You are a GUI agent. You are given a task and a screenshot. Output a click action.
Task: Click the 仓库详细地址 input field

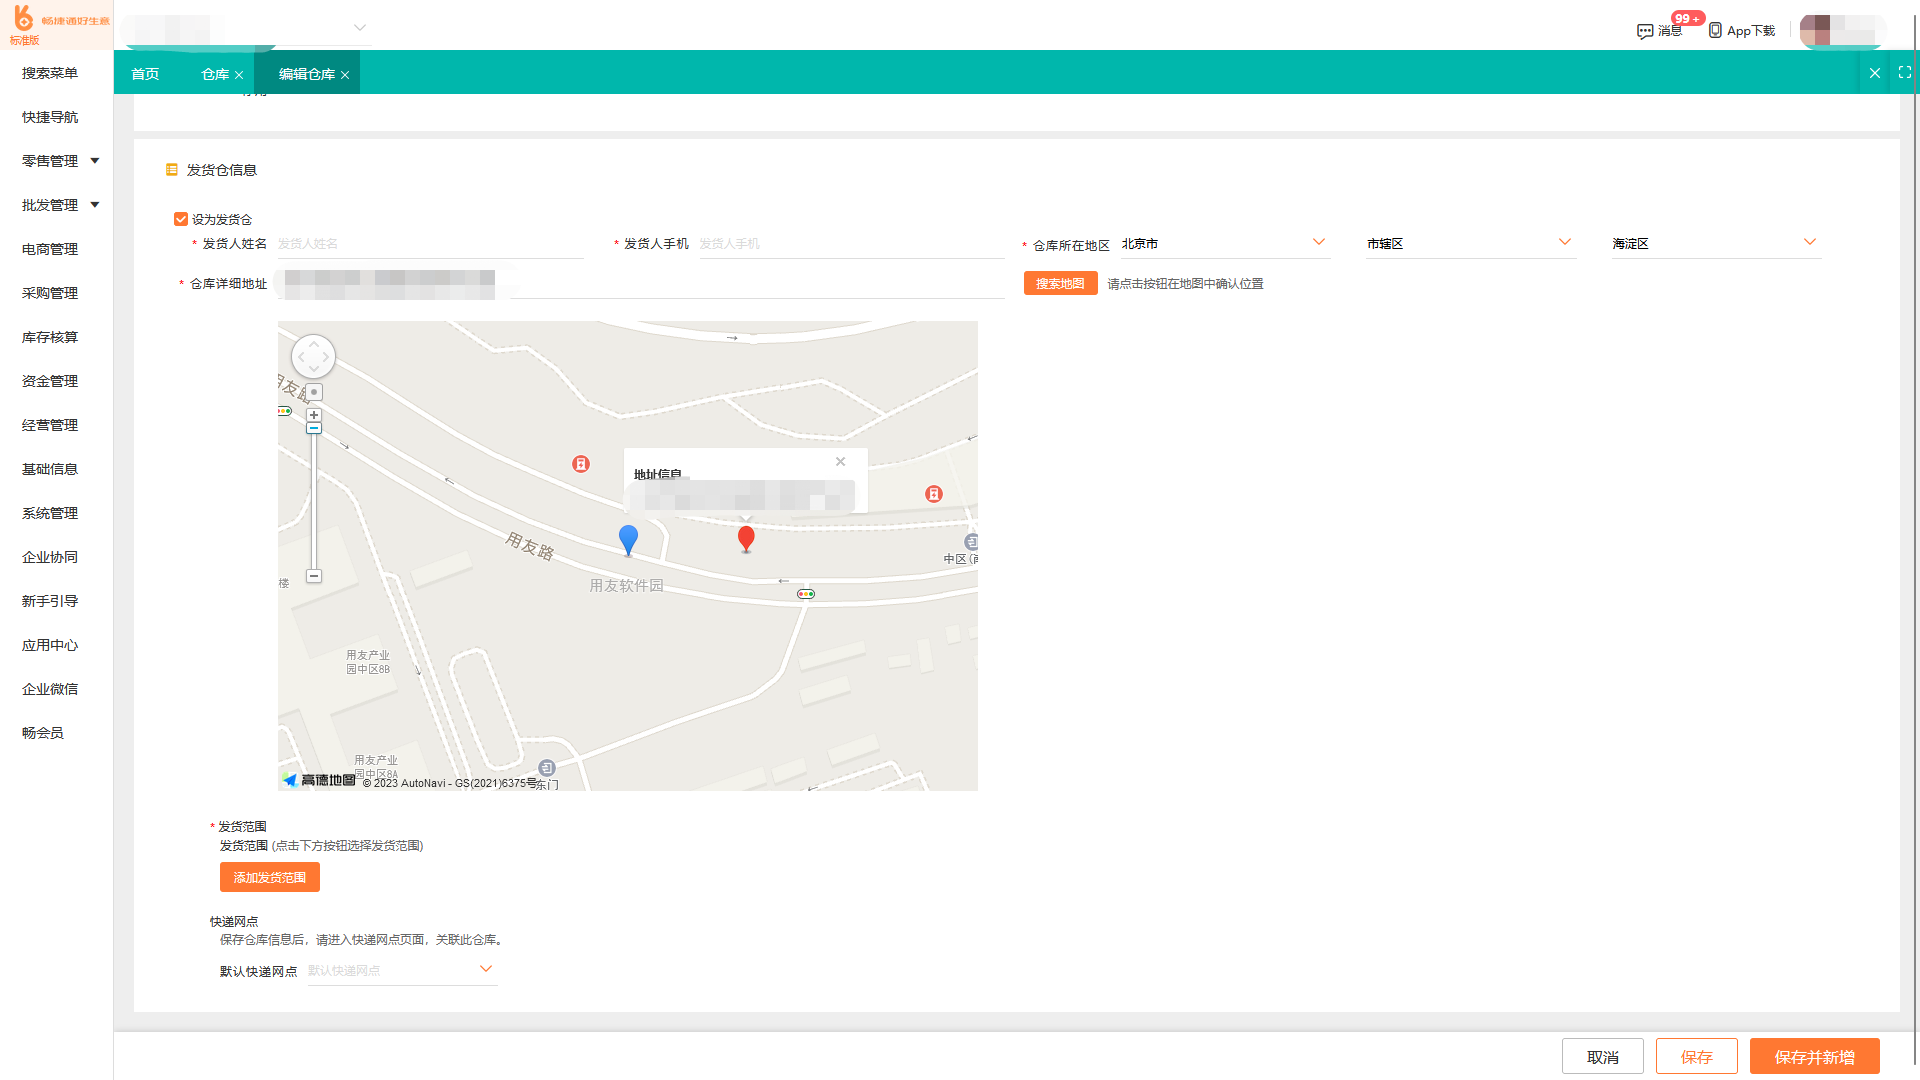pyautogui.click(x=640, y=282)
